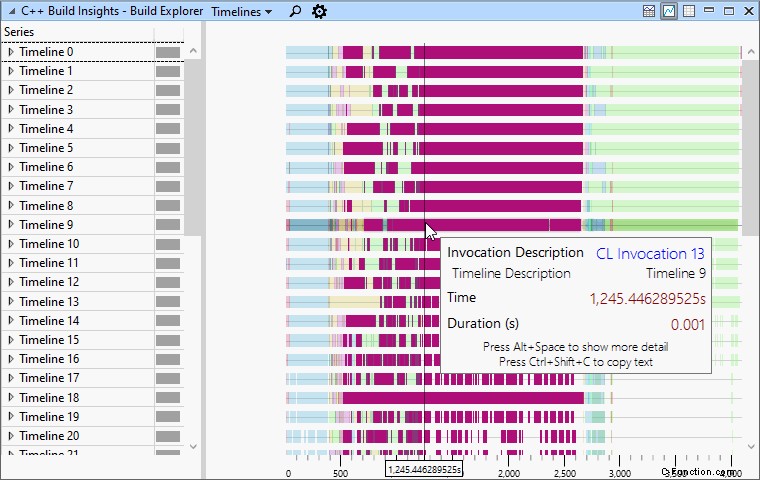760x480 pixels.
Task: Click the CL Invocation 13 tooltip value
Action: tap(650, 254)
